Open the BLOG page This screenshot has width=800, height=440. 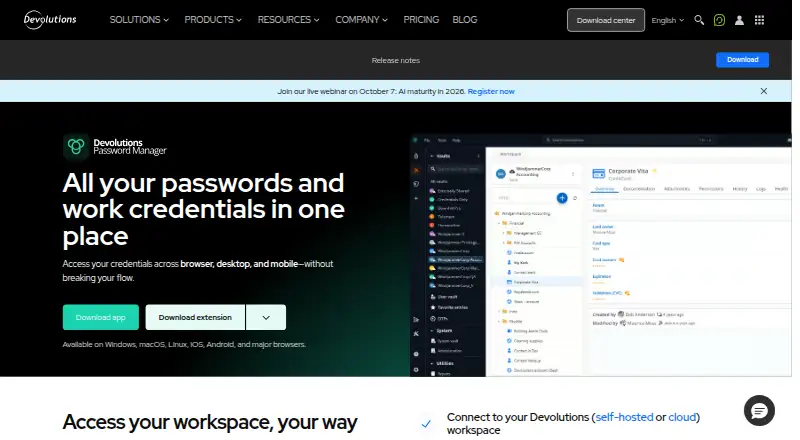coord(465,20)
